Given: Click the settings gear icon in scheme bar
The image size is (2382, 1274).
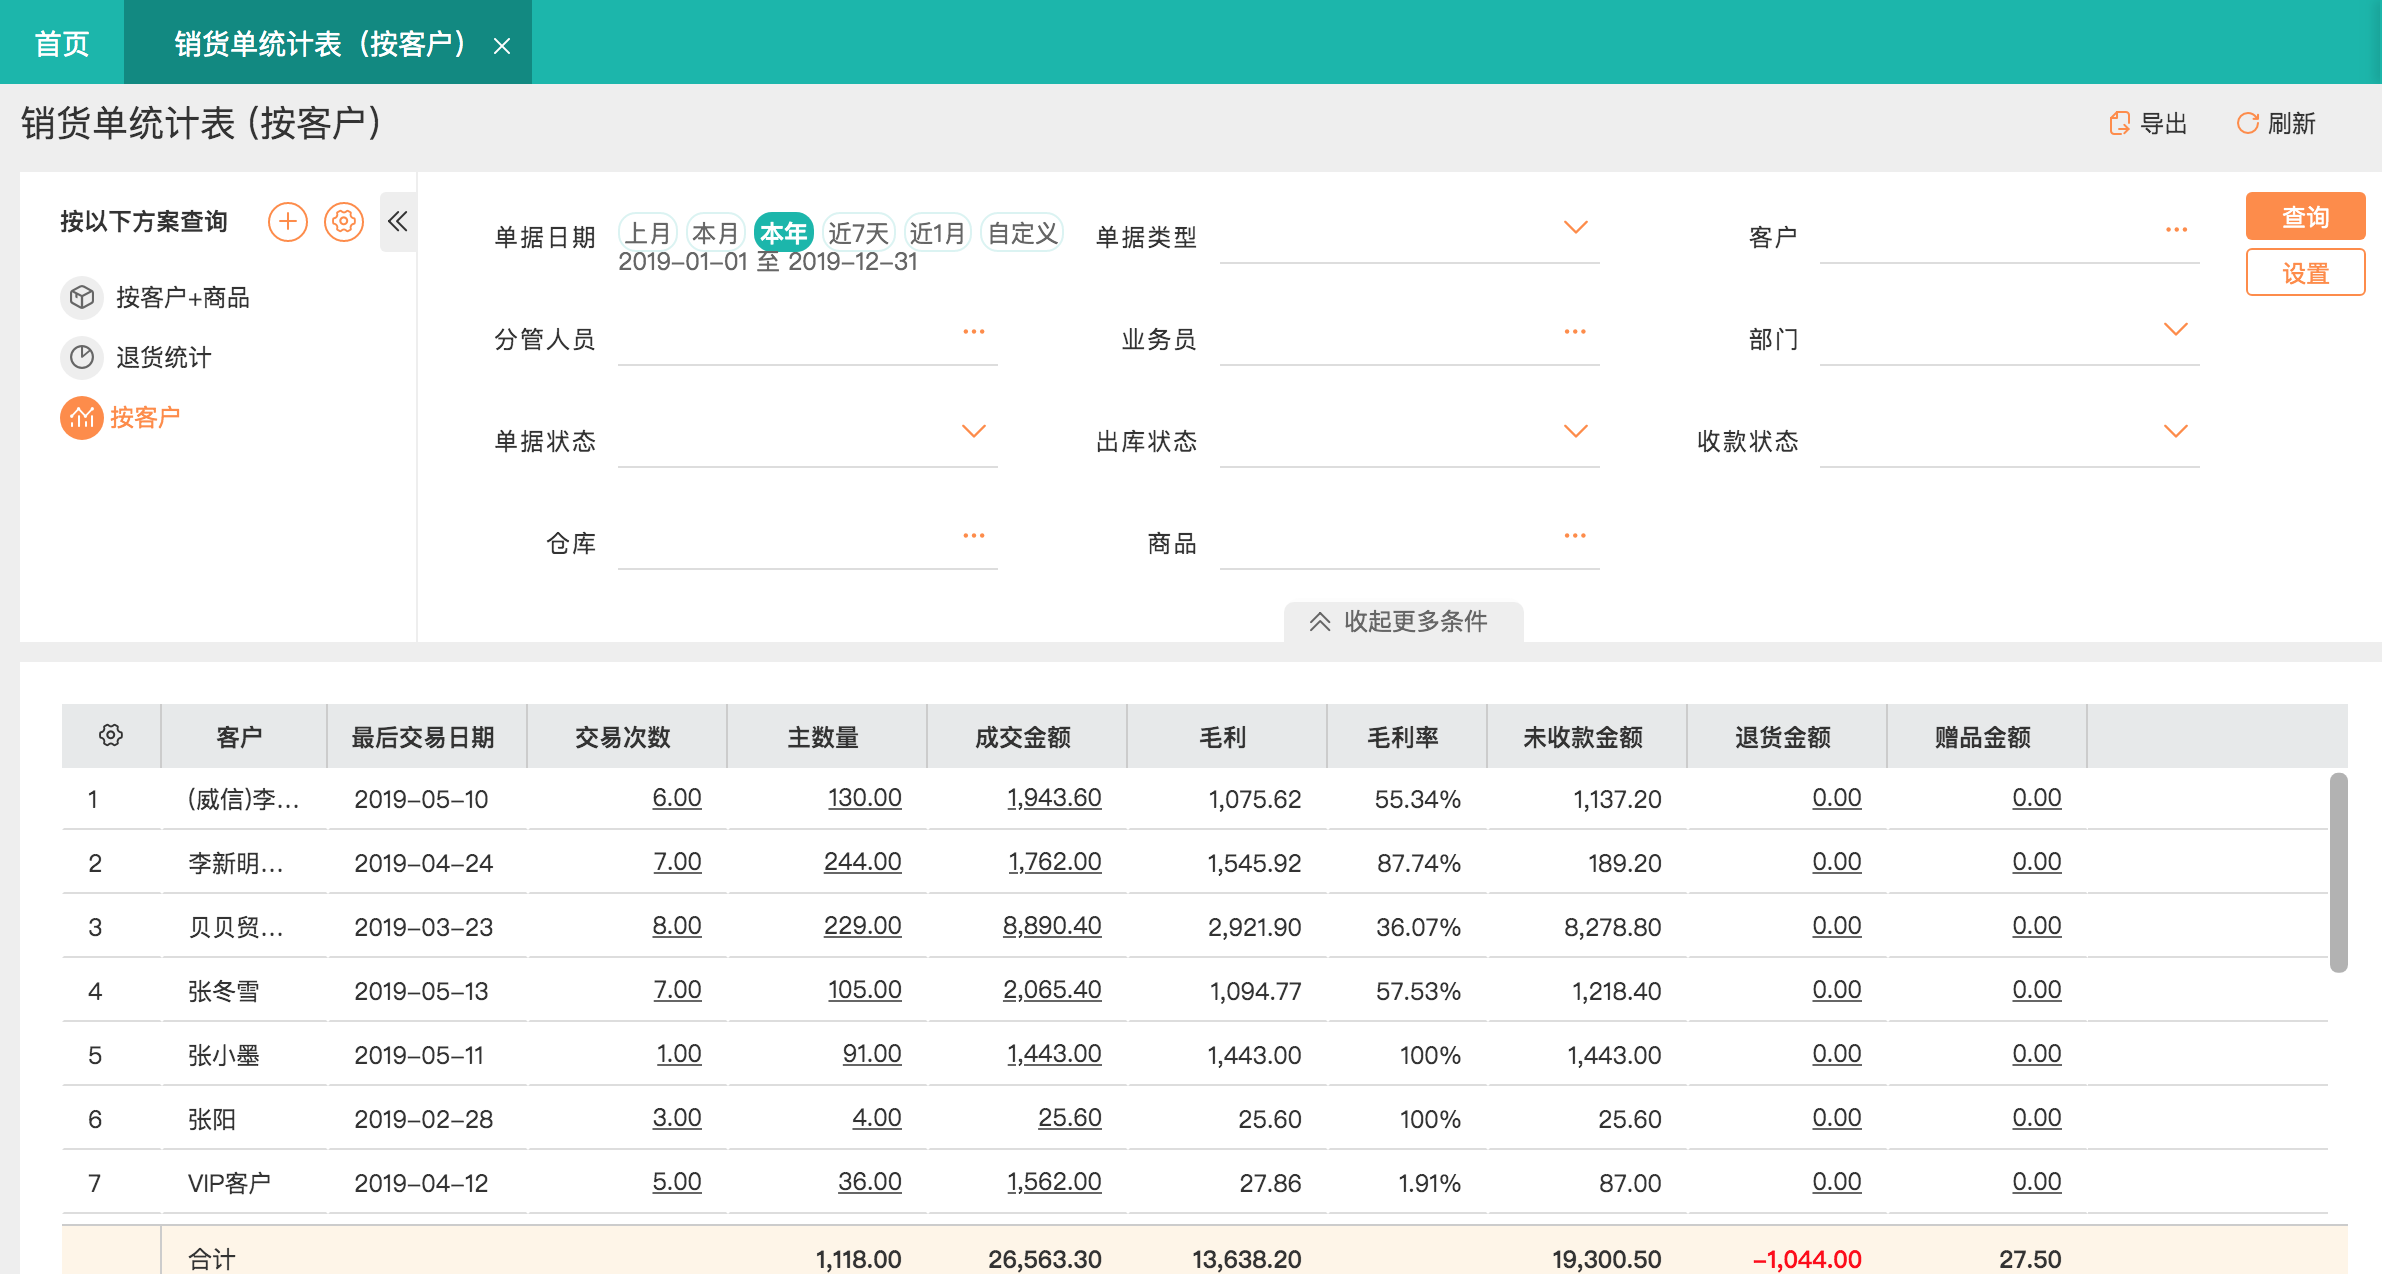Looking at the screenshot, I should point(342,220).
